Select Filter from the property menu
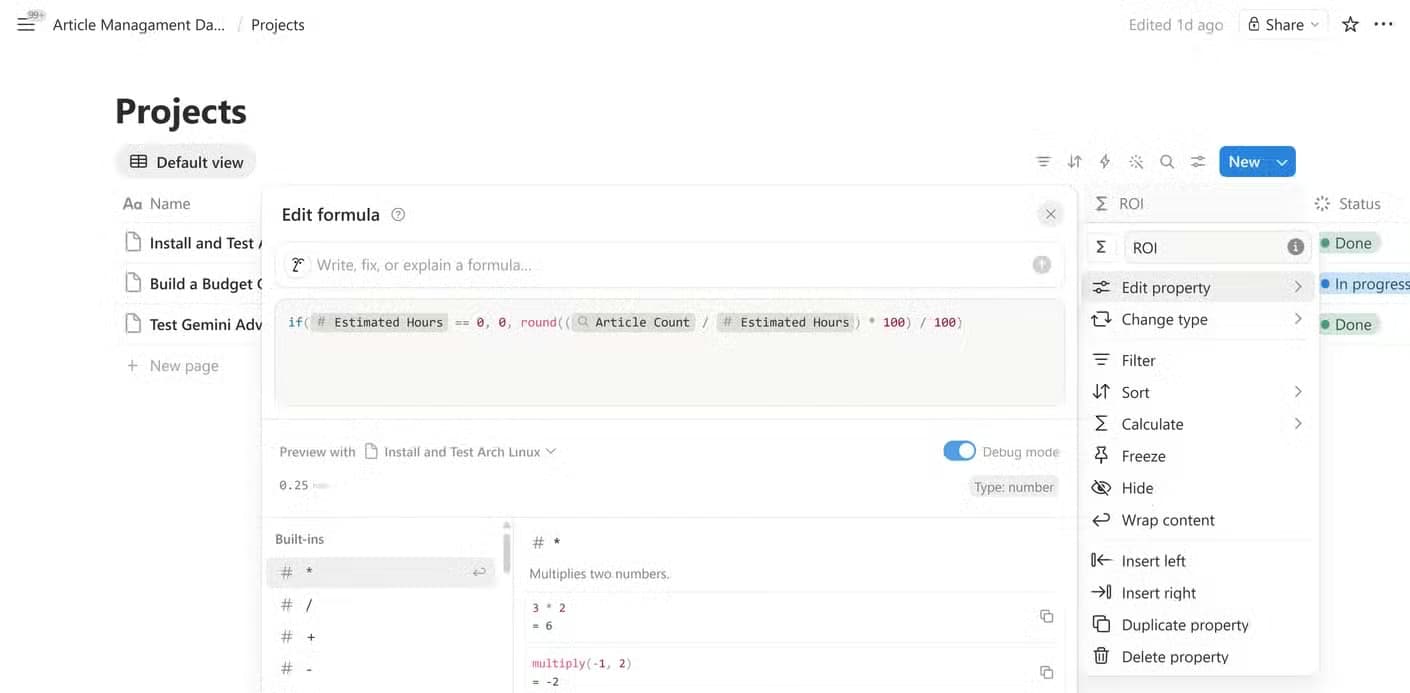Image resolution: width=1410 pixels, height=693 pixels. point(1198,360)
